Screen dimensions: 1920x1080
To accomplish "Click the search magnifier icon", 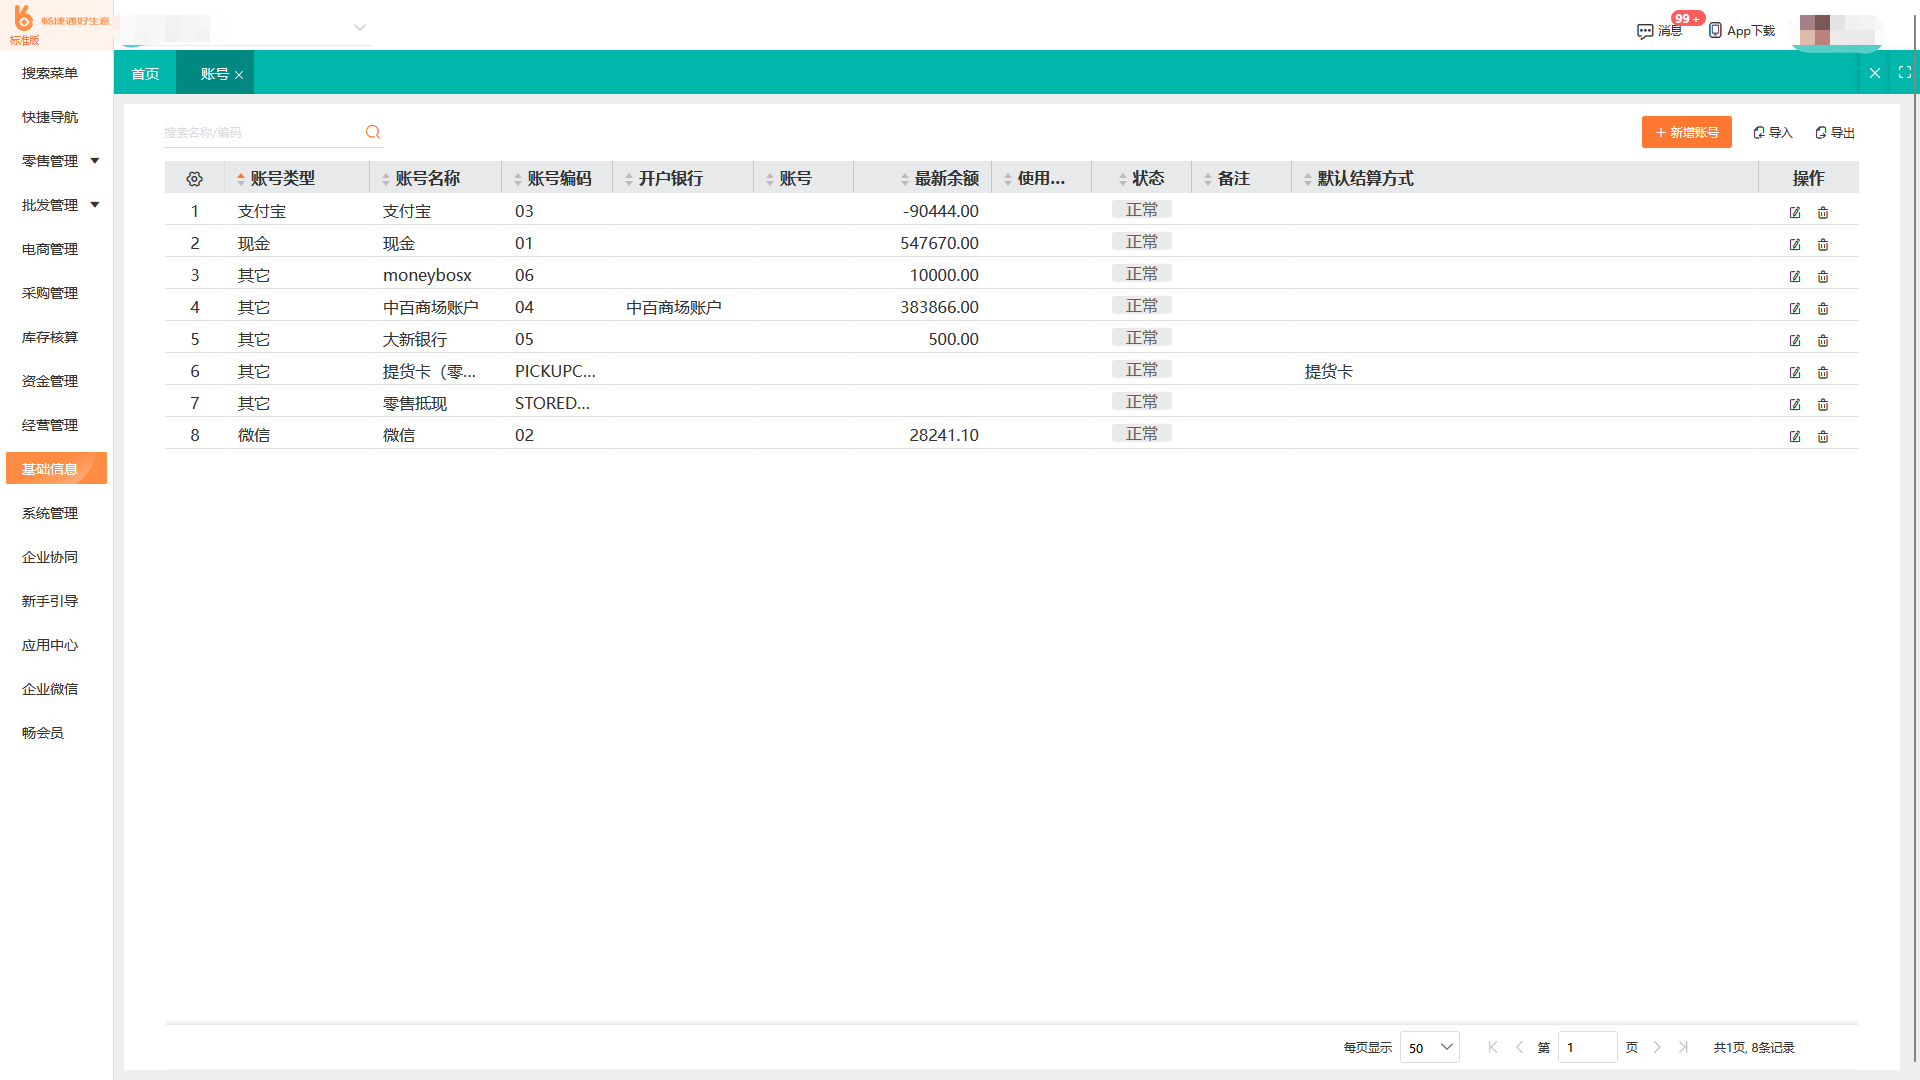I will click(373, 132).
